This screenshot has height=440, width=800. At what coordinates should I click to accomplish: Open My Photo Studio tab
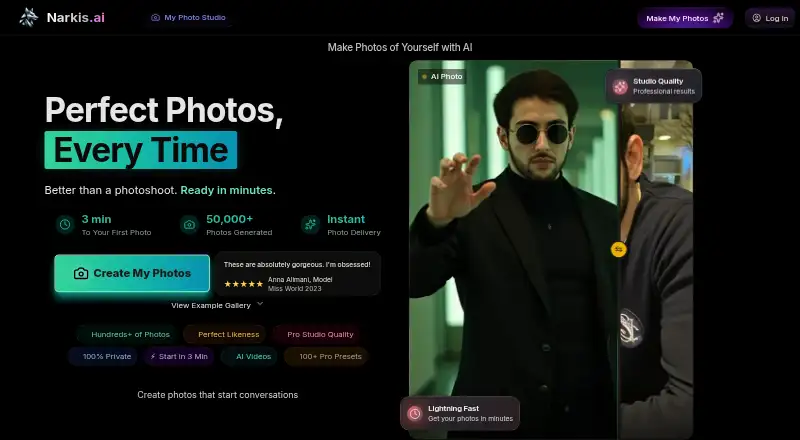point(188,17)
